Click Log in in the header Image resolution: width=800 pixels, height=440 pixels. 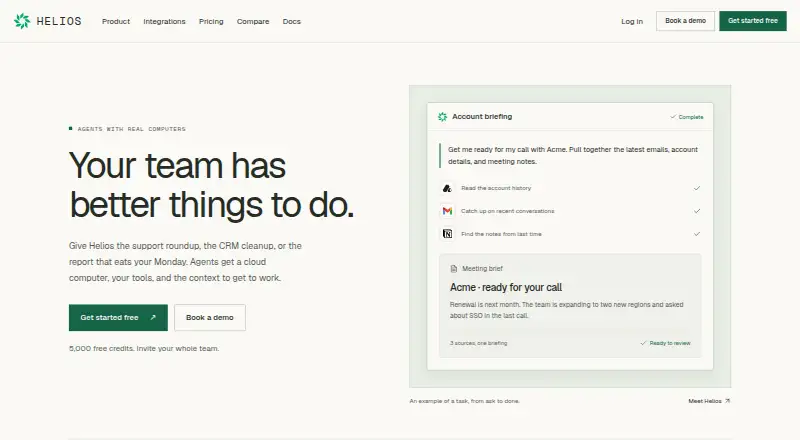(x=632, y=21)
